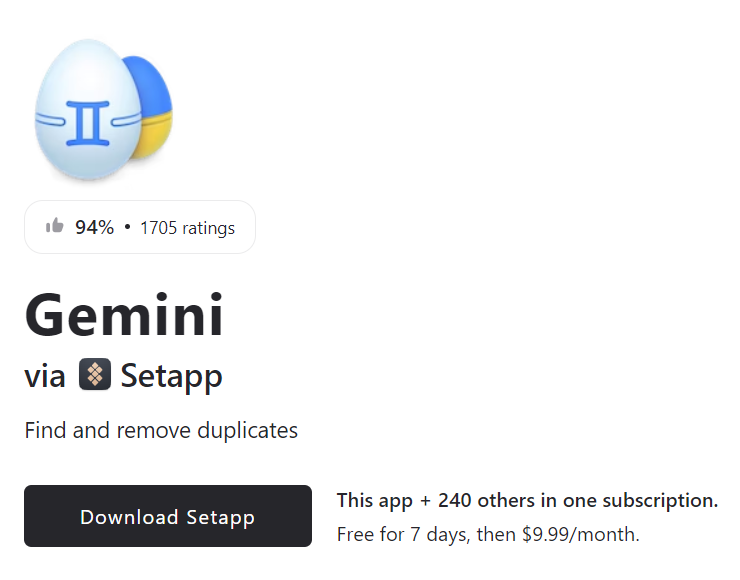Click the word "Download" on the dark button
This screenshot has width=740, height=580.
pos(129,517)
